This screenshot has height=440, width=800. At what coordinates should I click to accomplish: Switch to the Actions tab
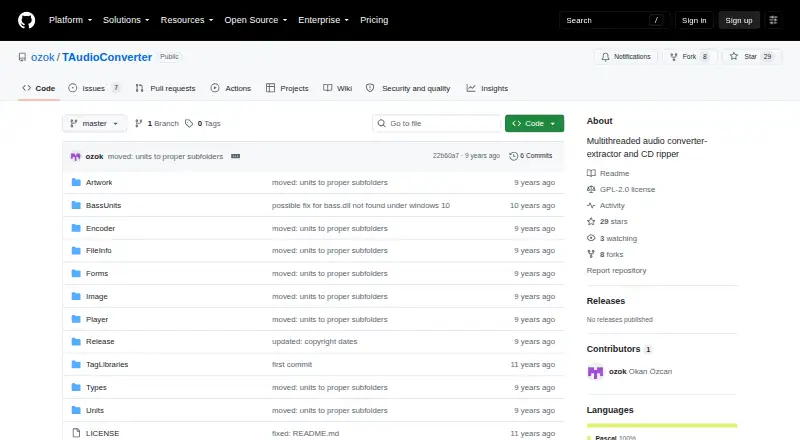click(231, 88)
